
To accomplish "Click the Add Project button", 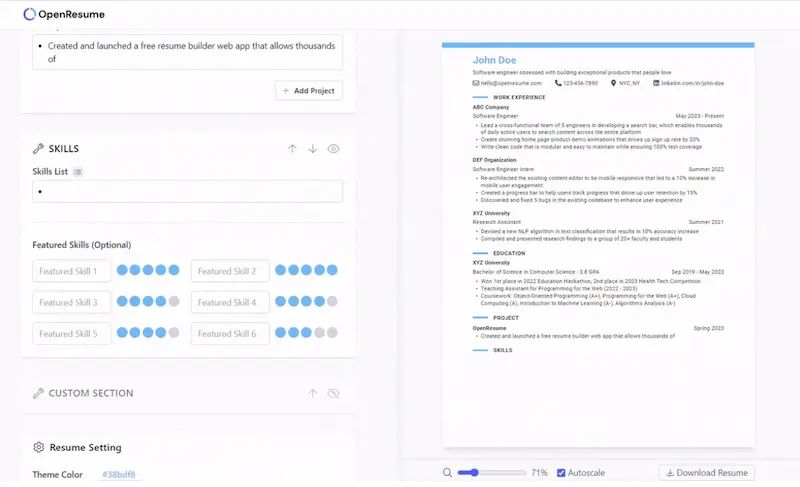I will [309, 91].
